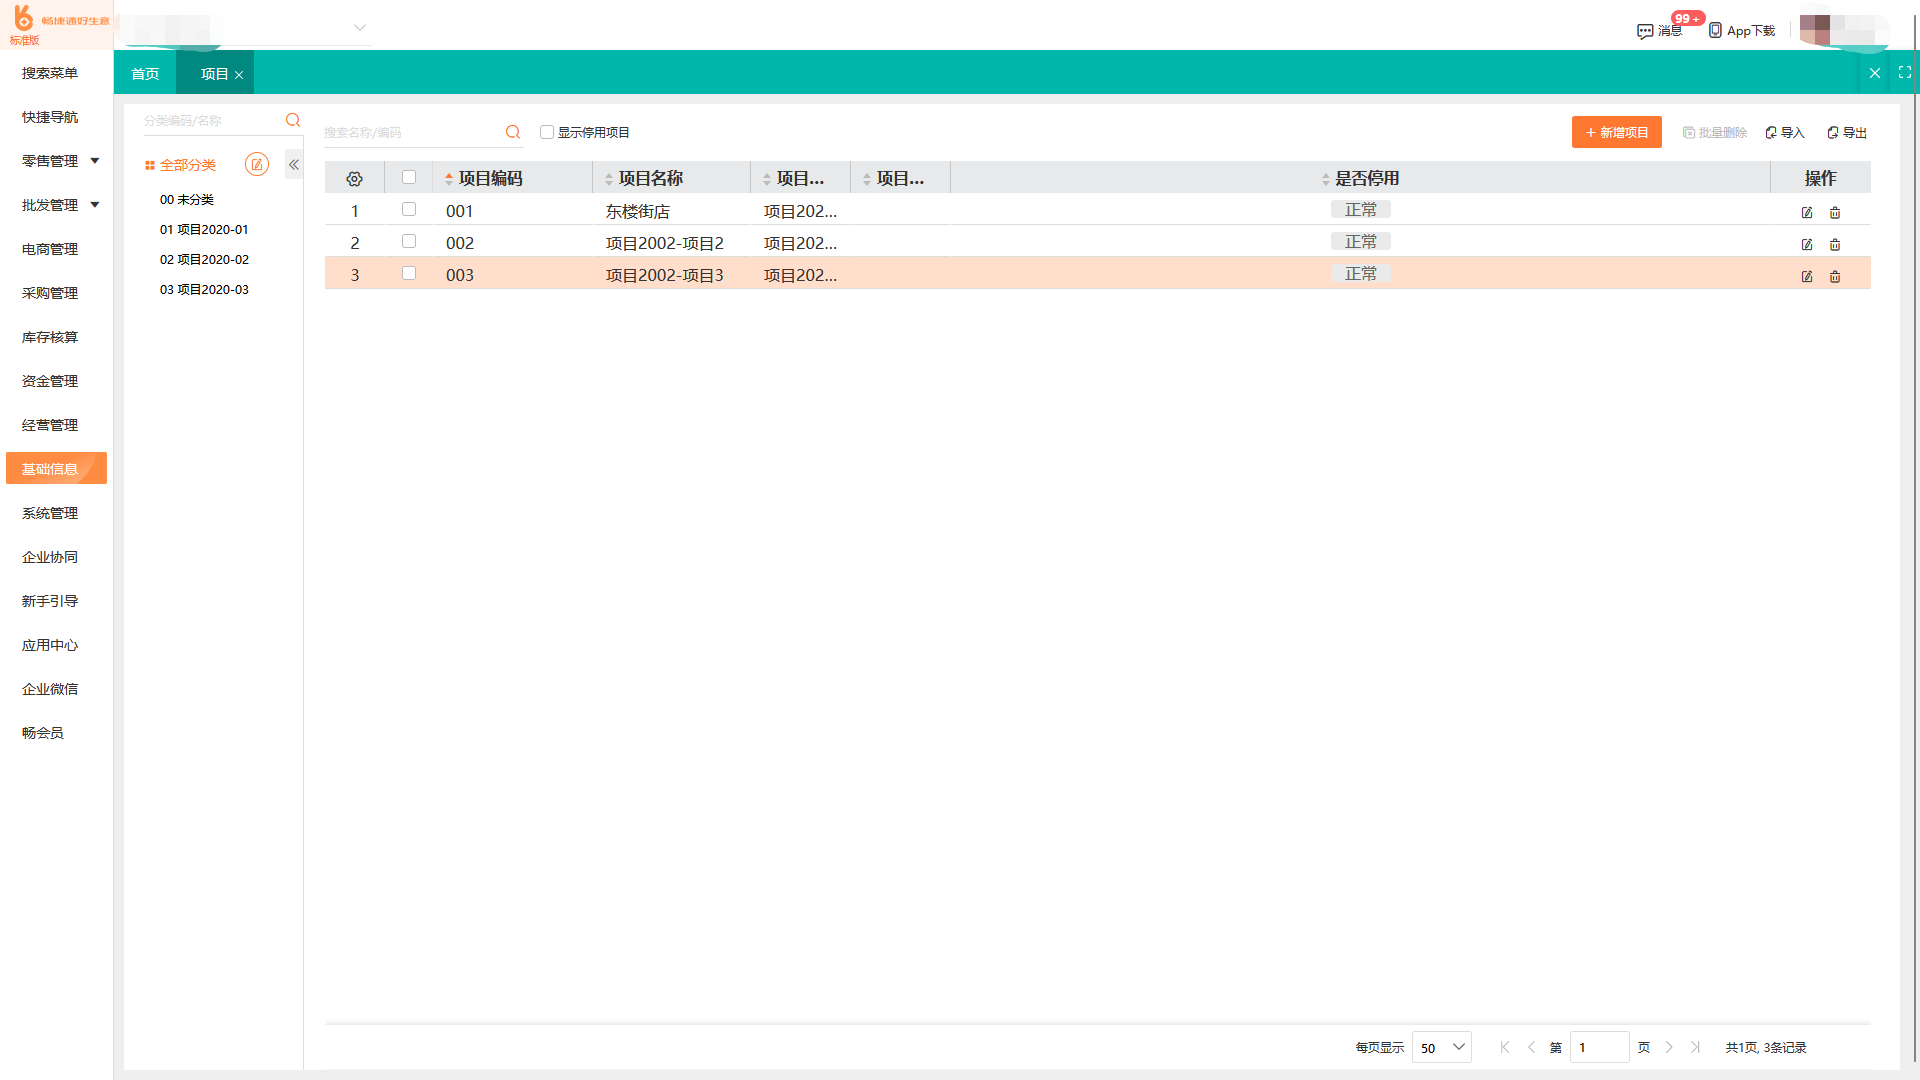Viewport: 1920px width, 1080px height.
Task: Click the settings gear icon in table header
Action: pyautogui.click(x=353, y=178)
